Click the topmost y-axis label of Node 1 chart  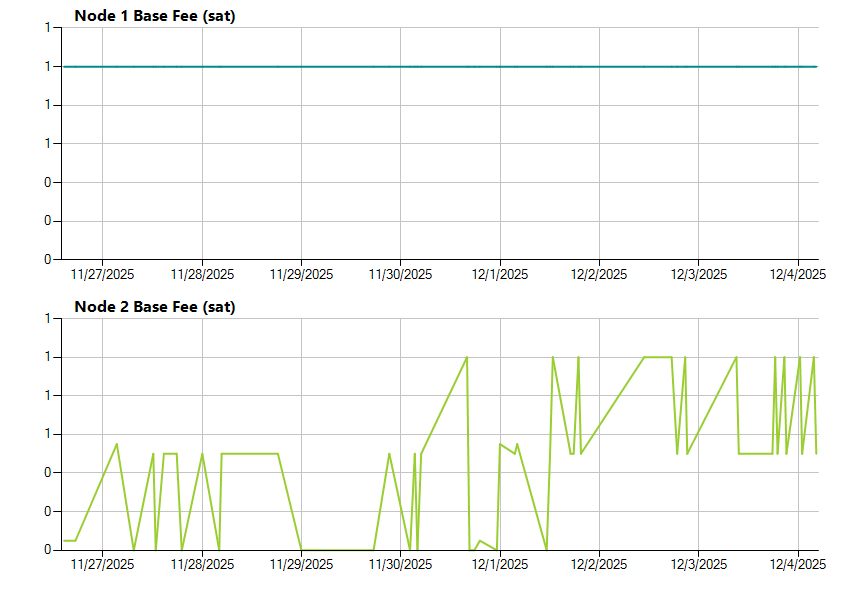click(x=47, y=28)
